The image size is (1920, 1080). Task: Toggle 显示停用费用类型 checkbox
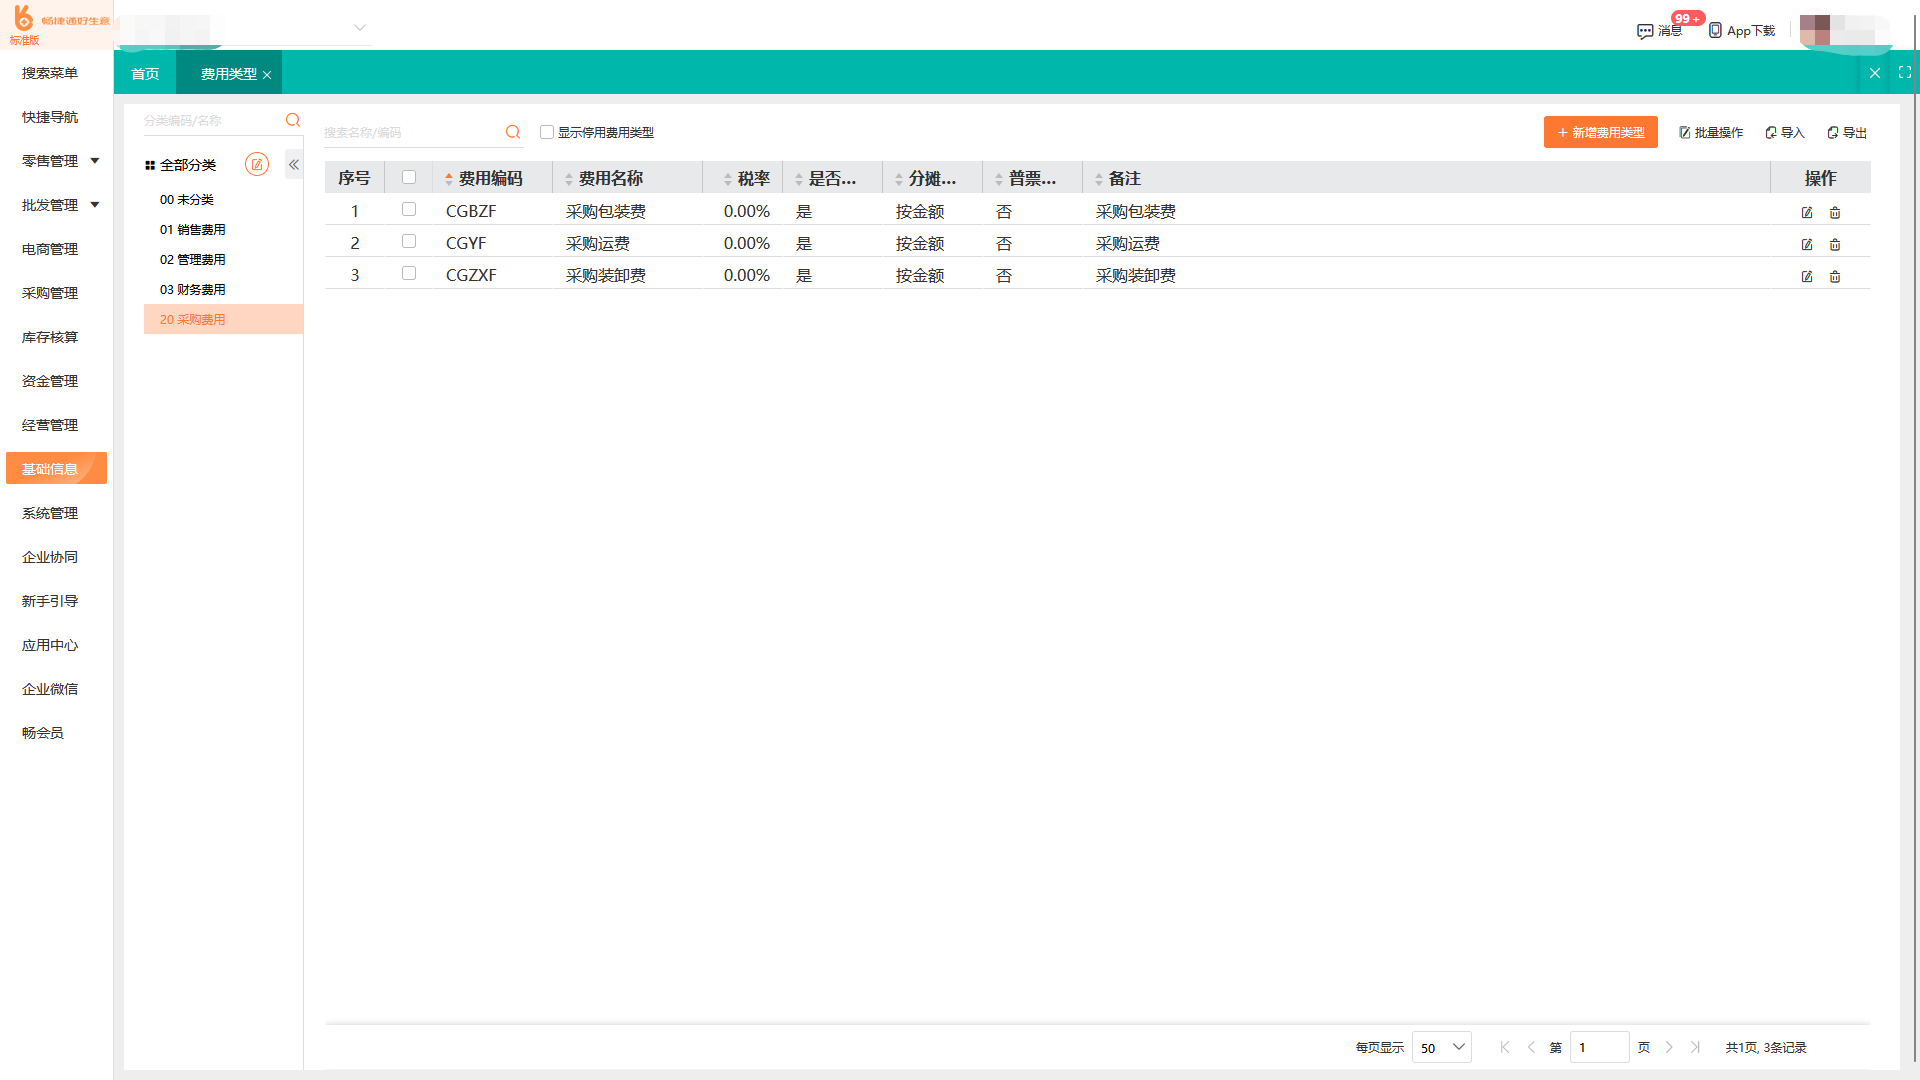(545, 132)
